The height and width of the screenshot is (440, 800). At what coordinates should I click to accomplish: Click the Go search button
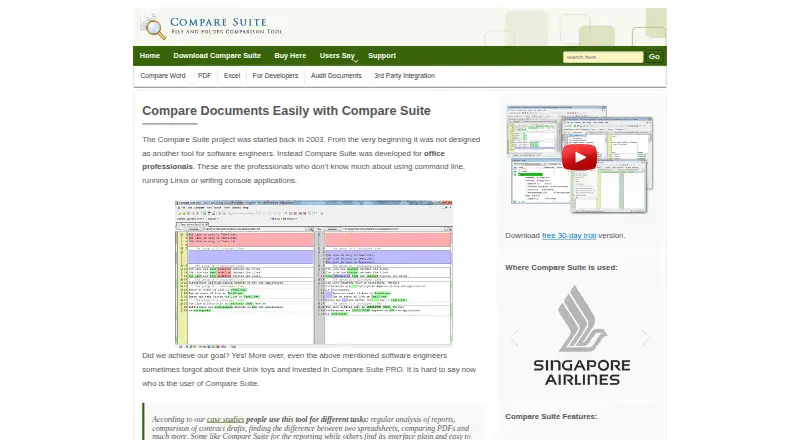coord(654,57)
